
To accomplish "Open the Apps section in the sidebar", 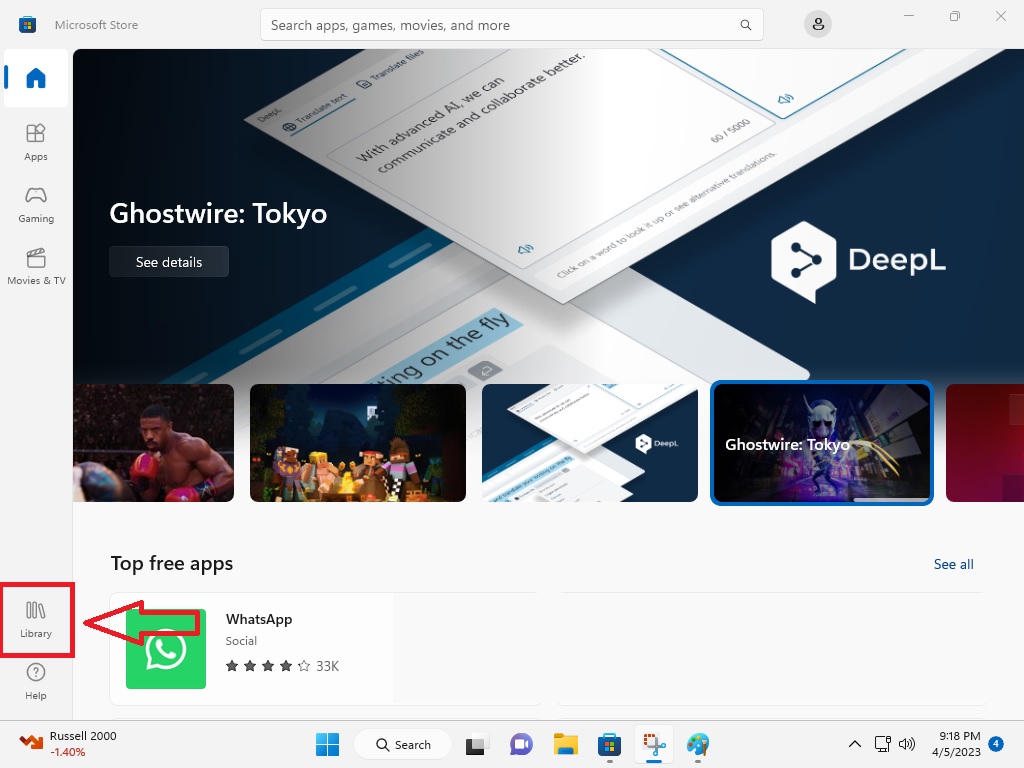I will tap(36, 142).
